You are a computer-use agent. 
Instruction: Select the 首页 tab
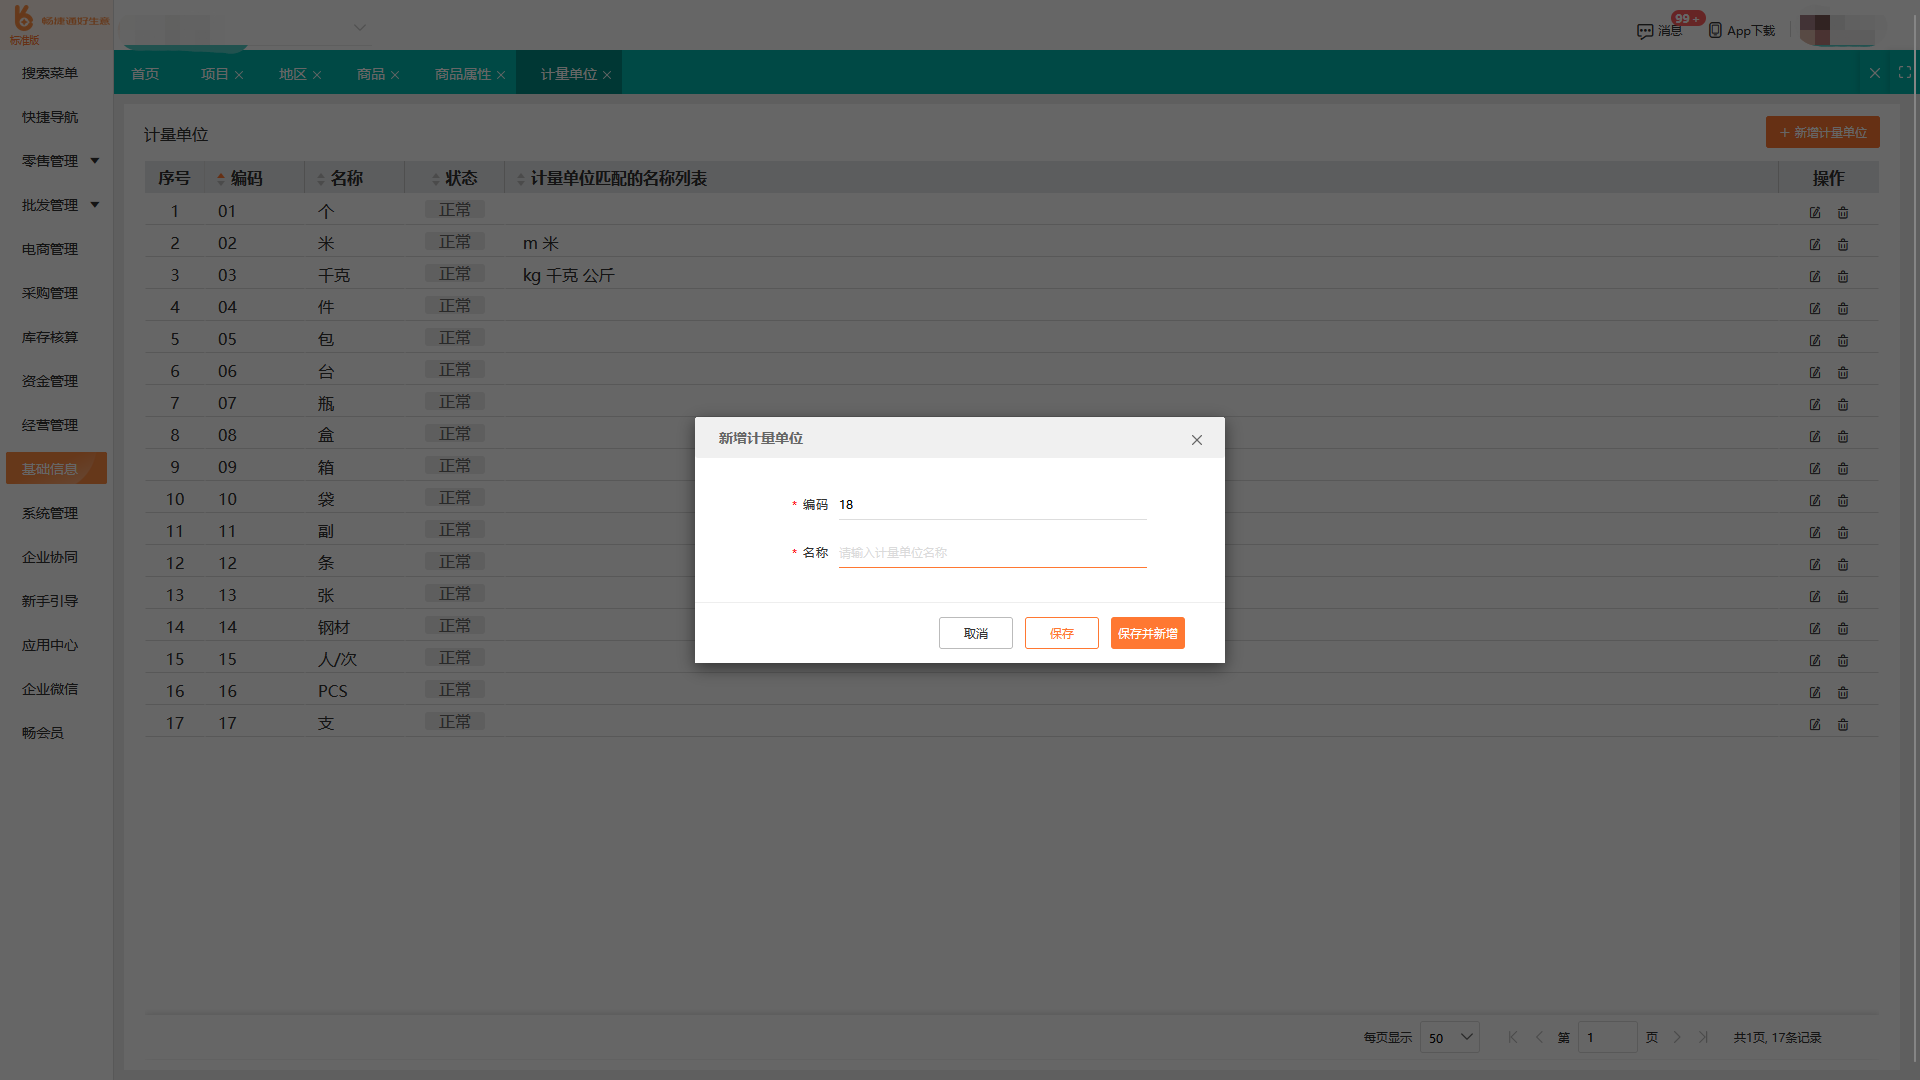point(144,73)
